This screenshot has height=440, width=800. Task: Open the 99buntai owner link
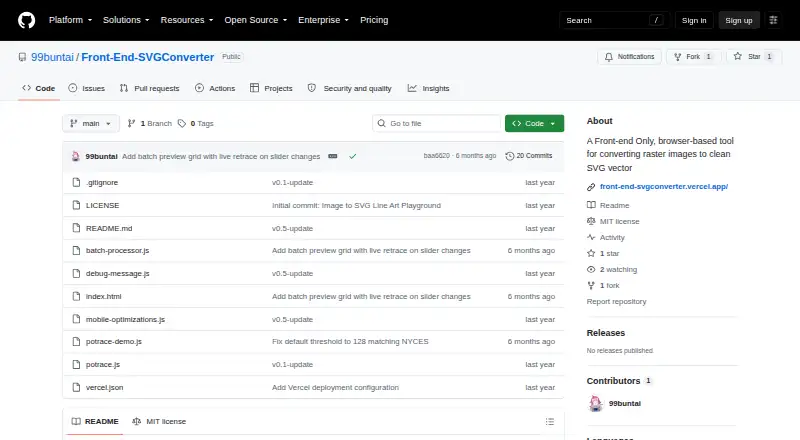pyautogui.click(x=53, y=57)
